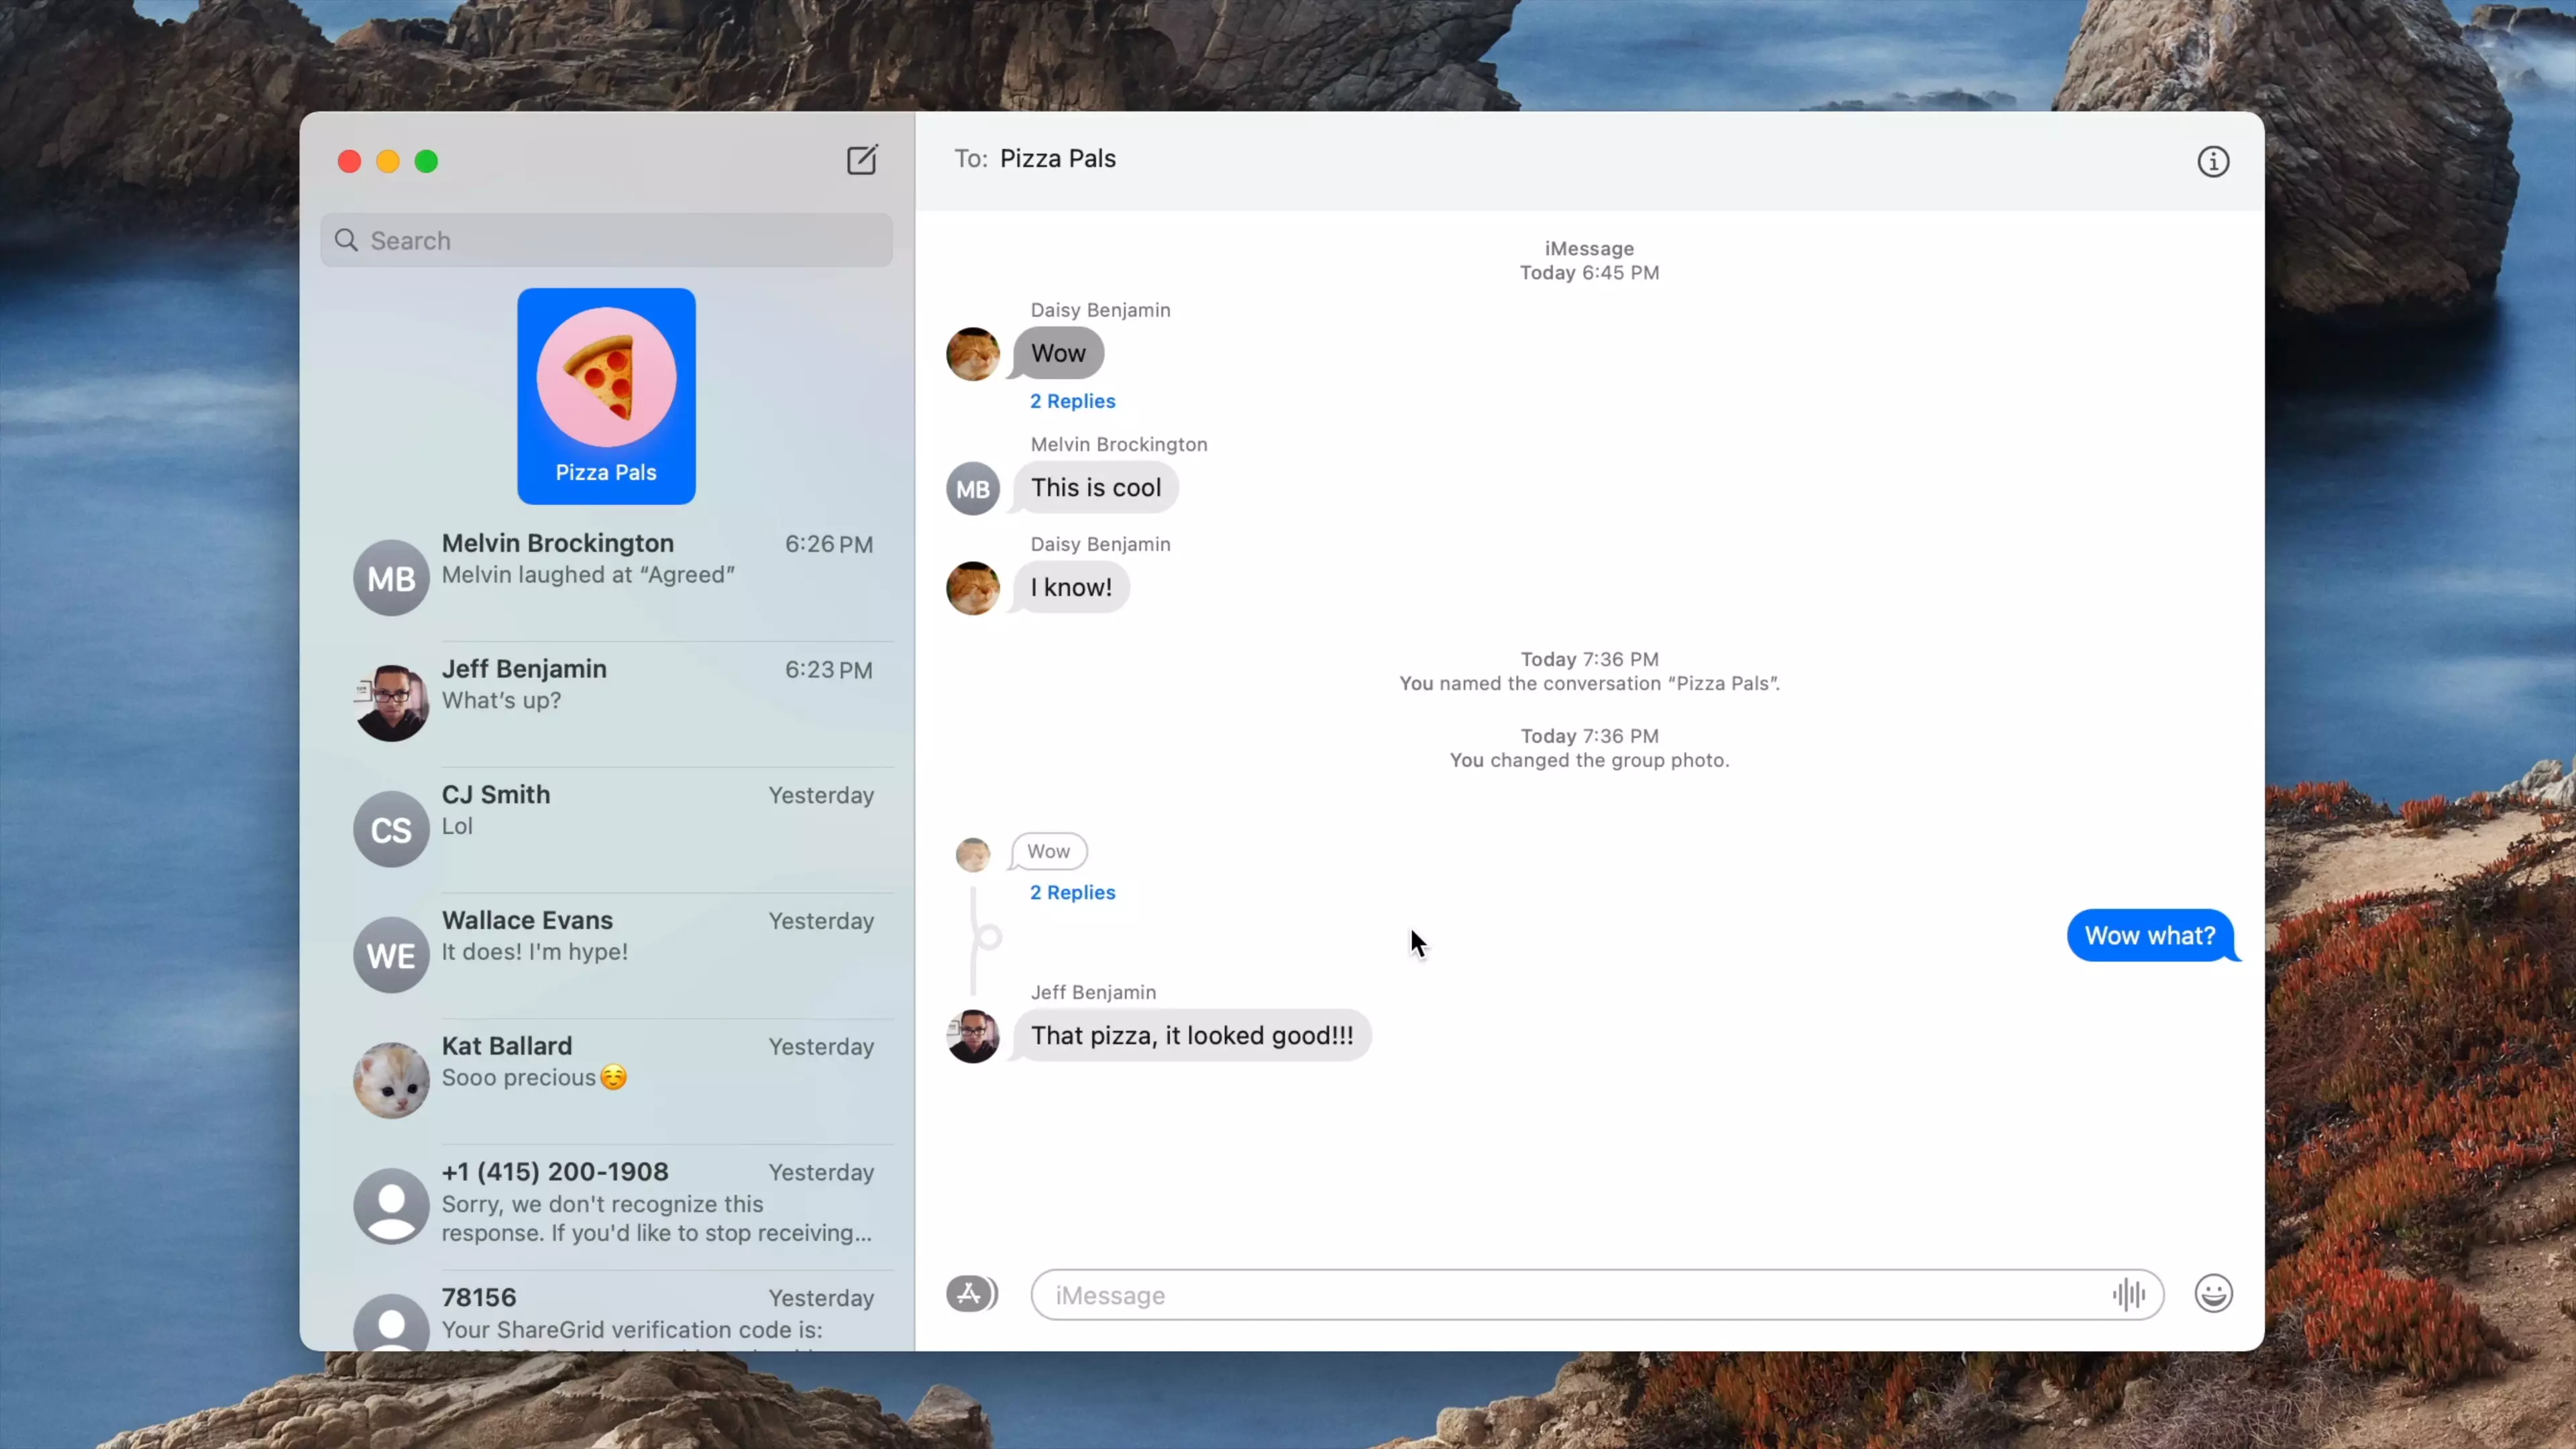Screen dimensions: 2576x1449
Task: Expand the '2 Replies' thread under Daisy's Wow
Action: click(1072, 400)
